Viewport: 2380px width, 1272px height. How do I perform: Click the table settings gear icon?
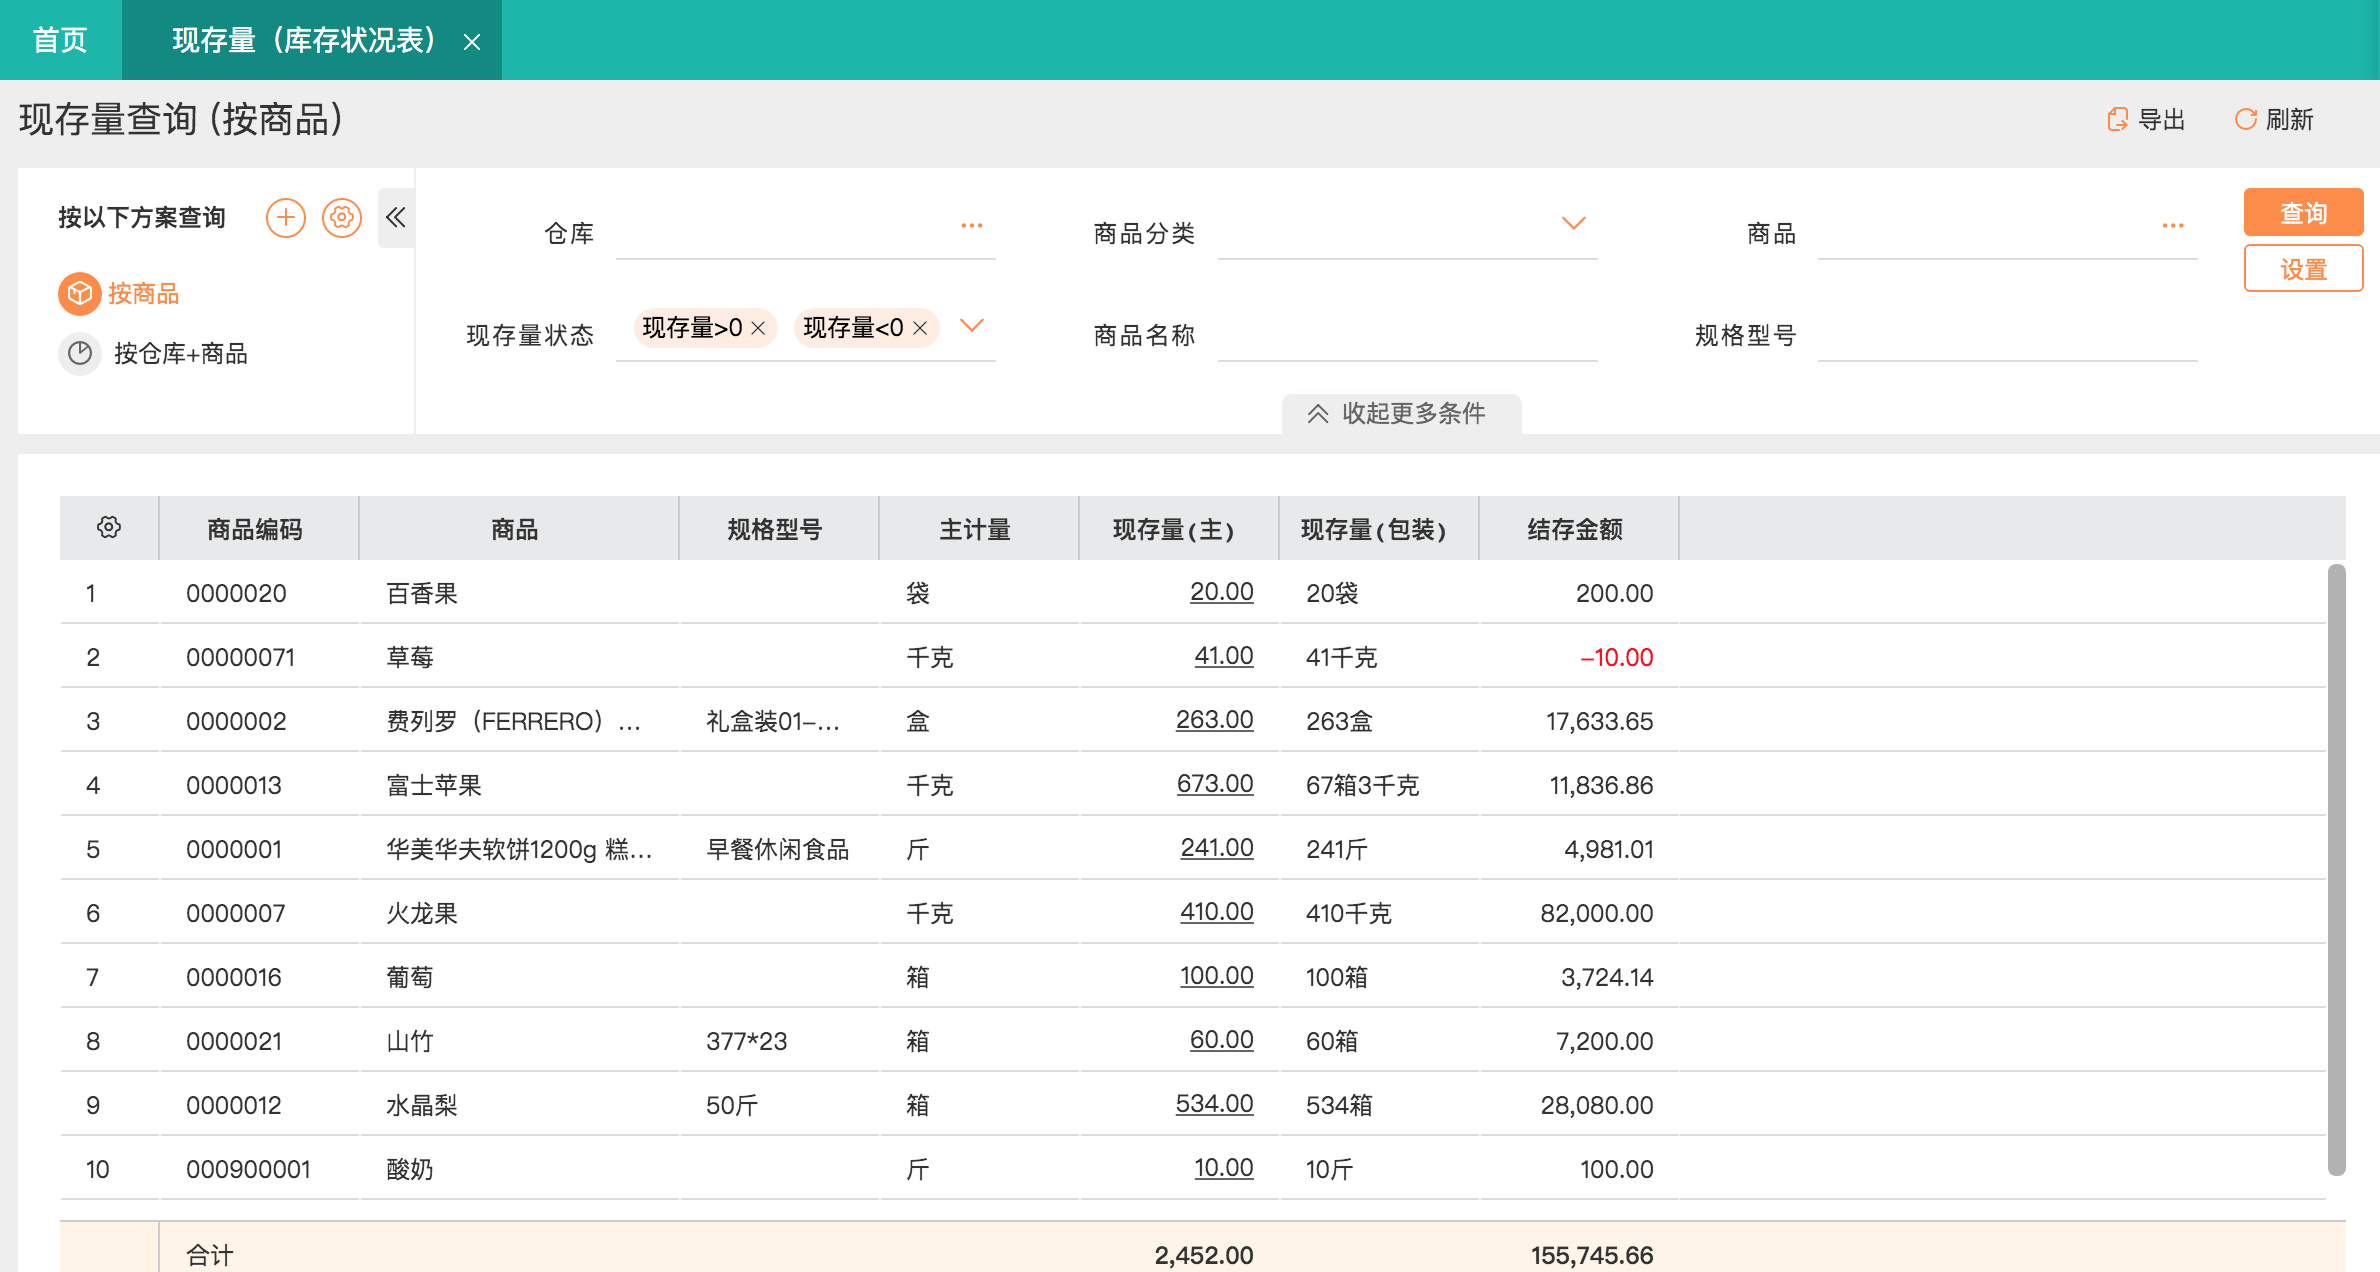pyautogui.click(x=109, y=527)
